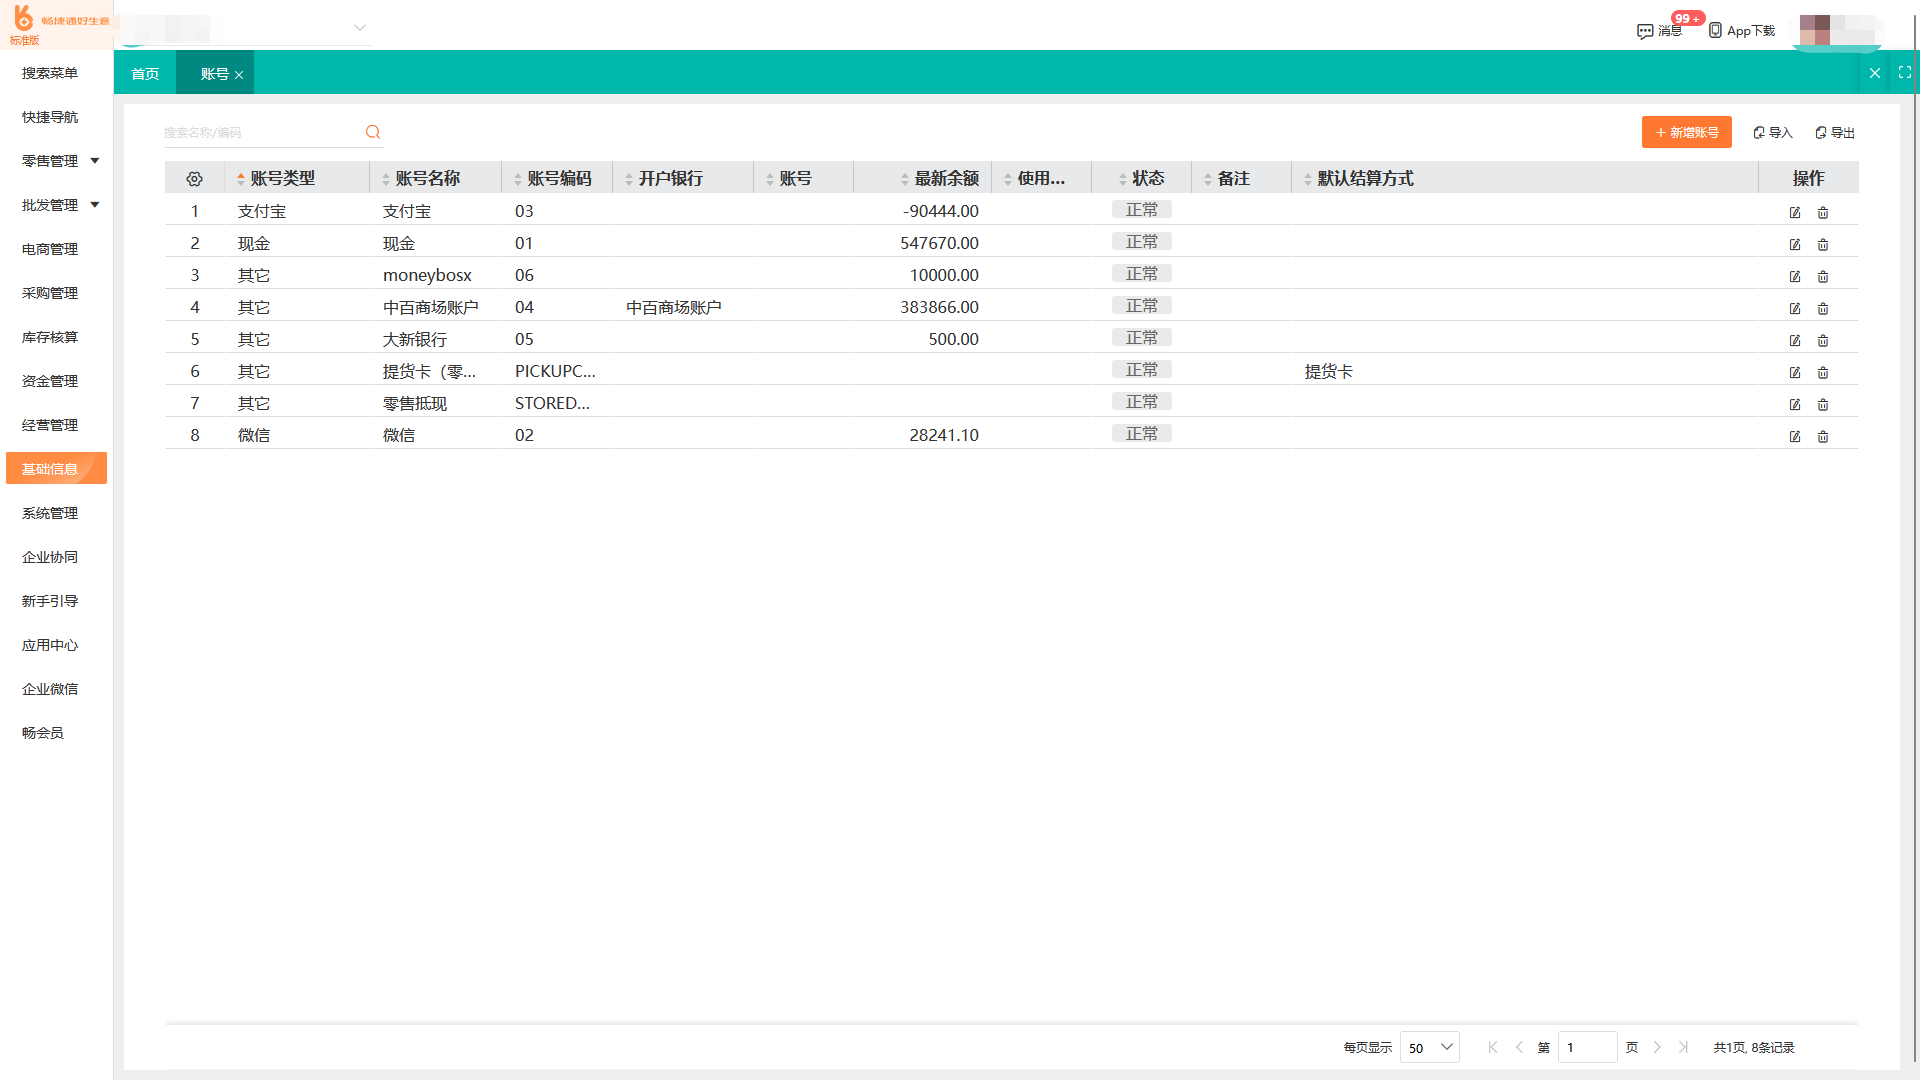Expand the 每页显示 50 records dropdown
1920x1080 pixels.
[x=1428, y=1047]
